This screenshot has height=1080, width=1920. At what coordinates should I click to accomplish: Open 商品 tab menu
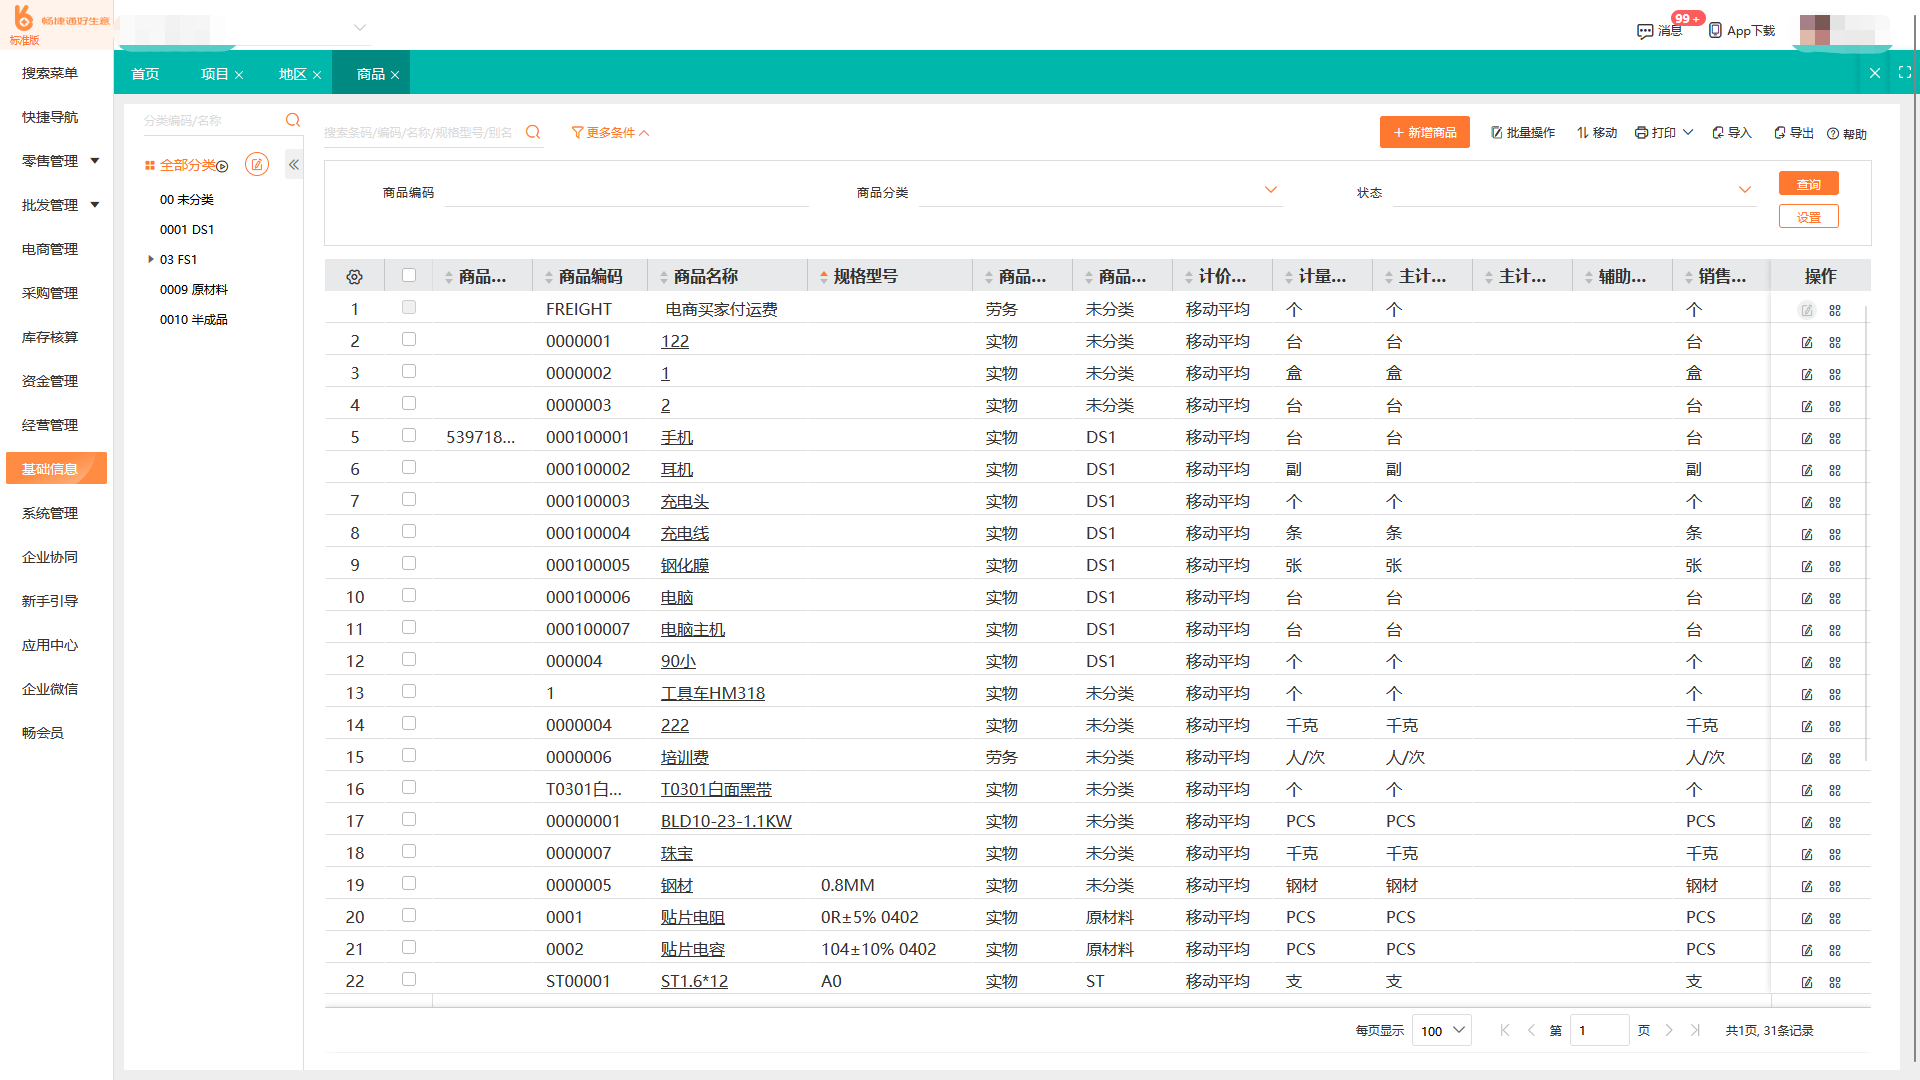tap(371, 74)
